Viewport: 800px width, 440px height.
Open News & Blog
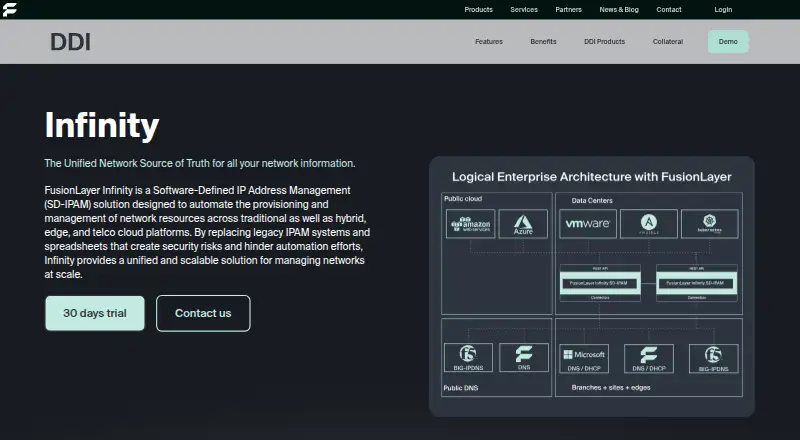click(619, 10)
